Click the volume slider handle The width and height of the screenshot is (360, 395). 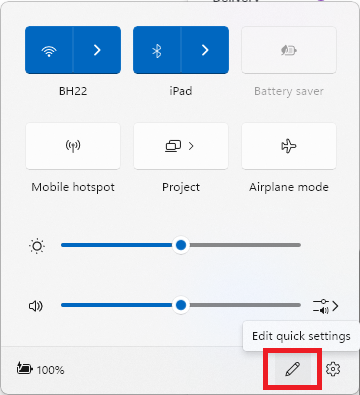coord(181,305)
